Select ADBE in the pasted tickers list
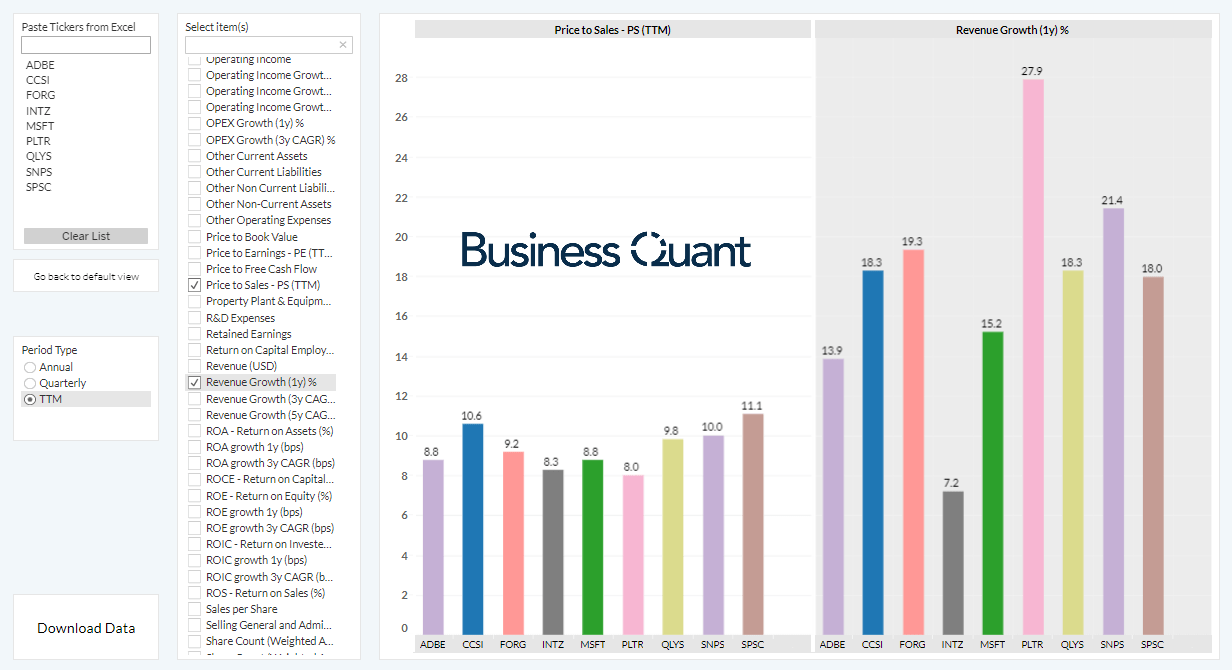Viewport: 1232px width, 670px height. pos(40,65)
